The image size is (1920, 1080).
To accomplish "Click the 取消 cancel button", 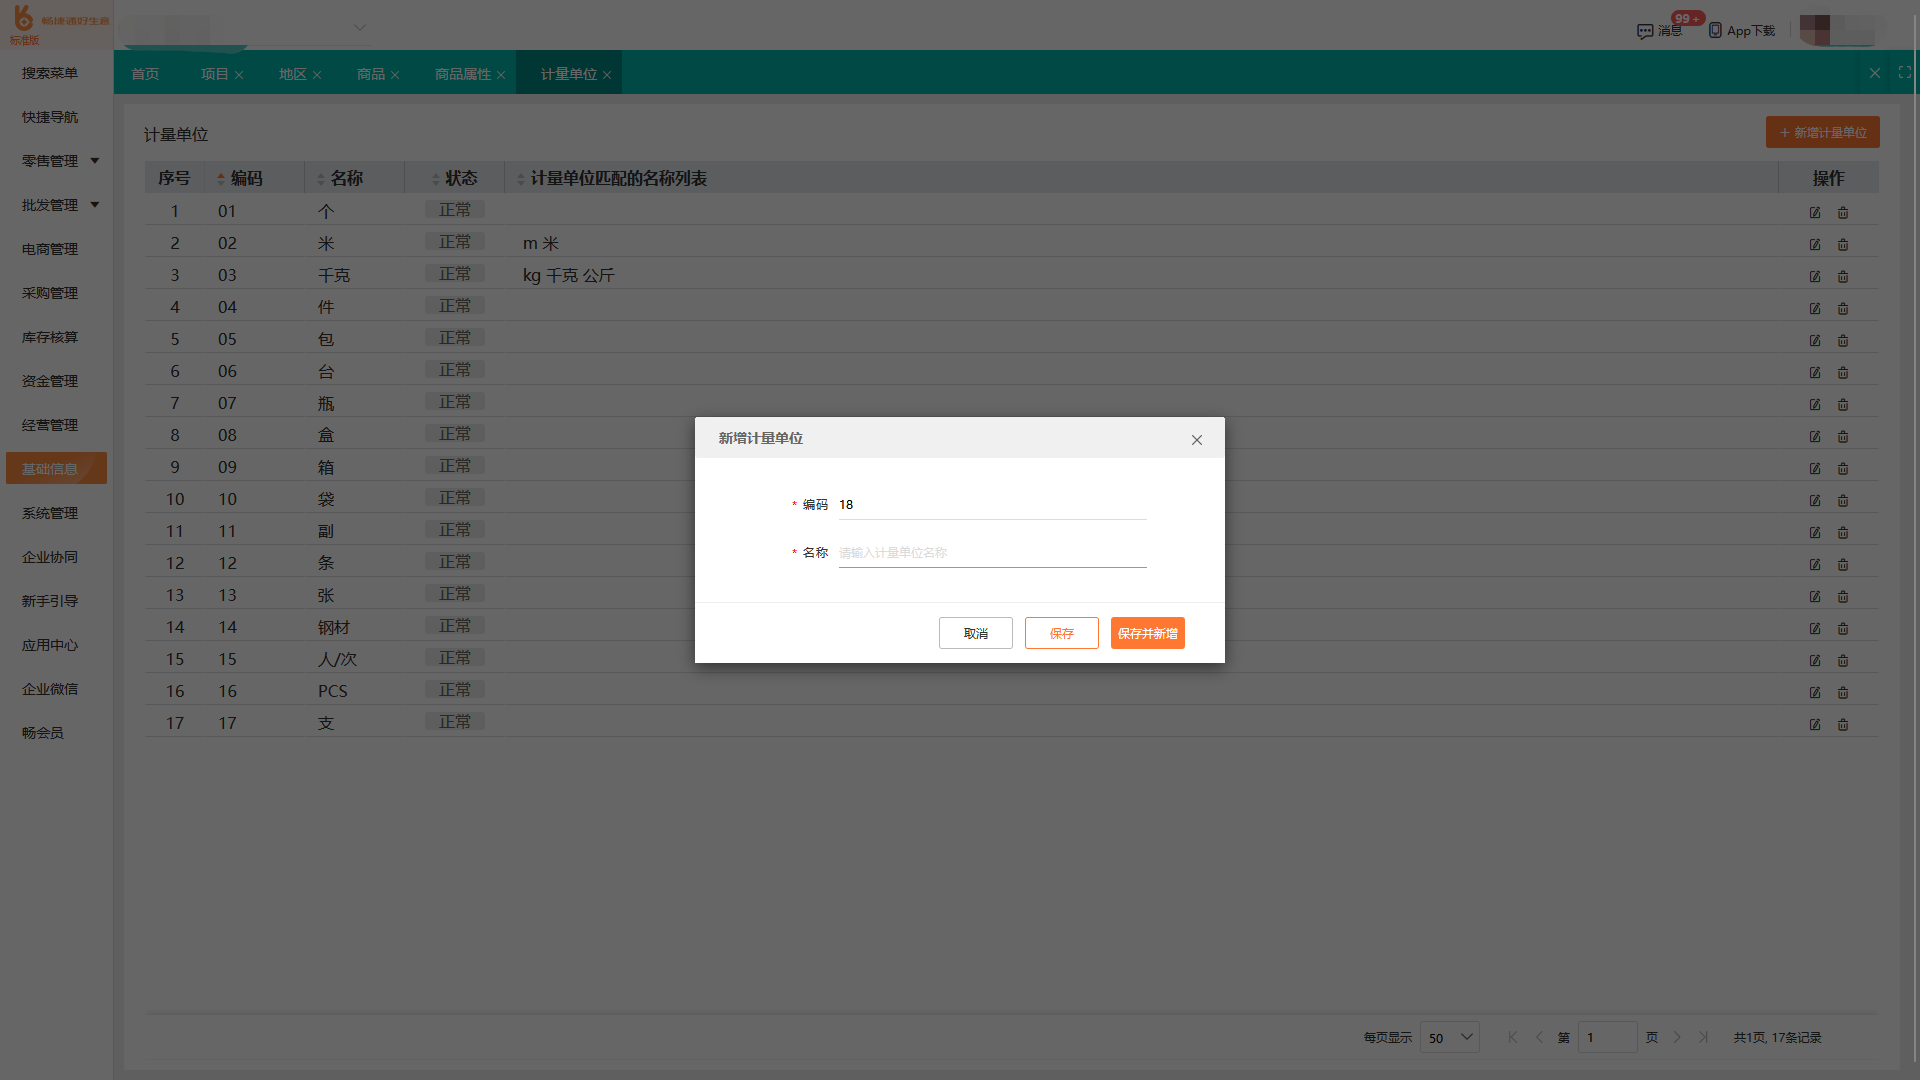I will pyautogui.click(x=976, y=633).
